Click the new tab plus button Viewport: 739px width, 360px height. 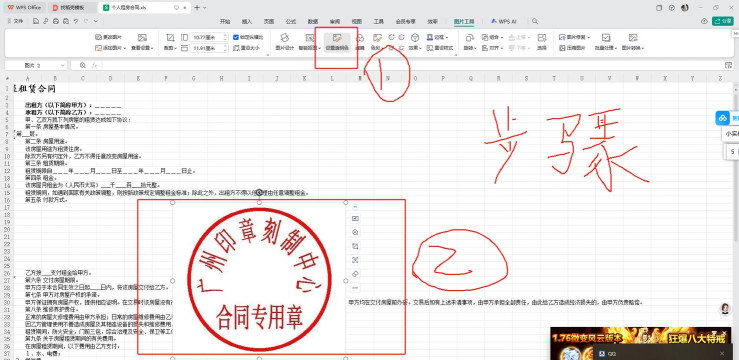[x=197, y=8]
